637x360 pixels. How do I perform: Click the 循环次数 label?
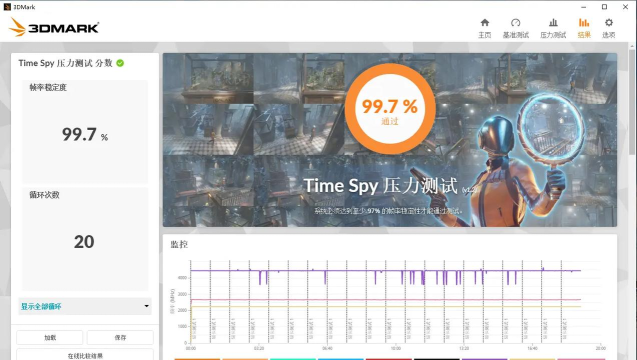(44, 195)
